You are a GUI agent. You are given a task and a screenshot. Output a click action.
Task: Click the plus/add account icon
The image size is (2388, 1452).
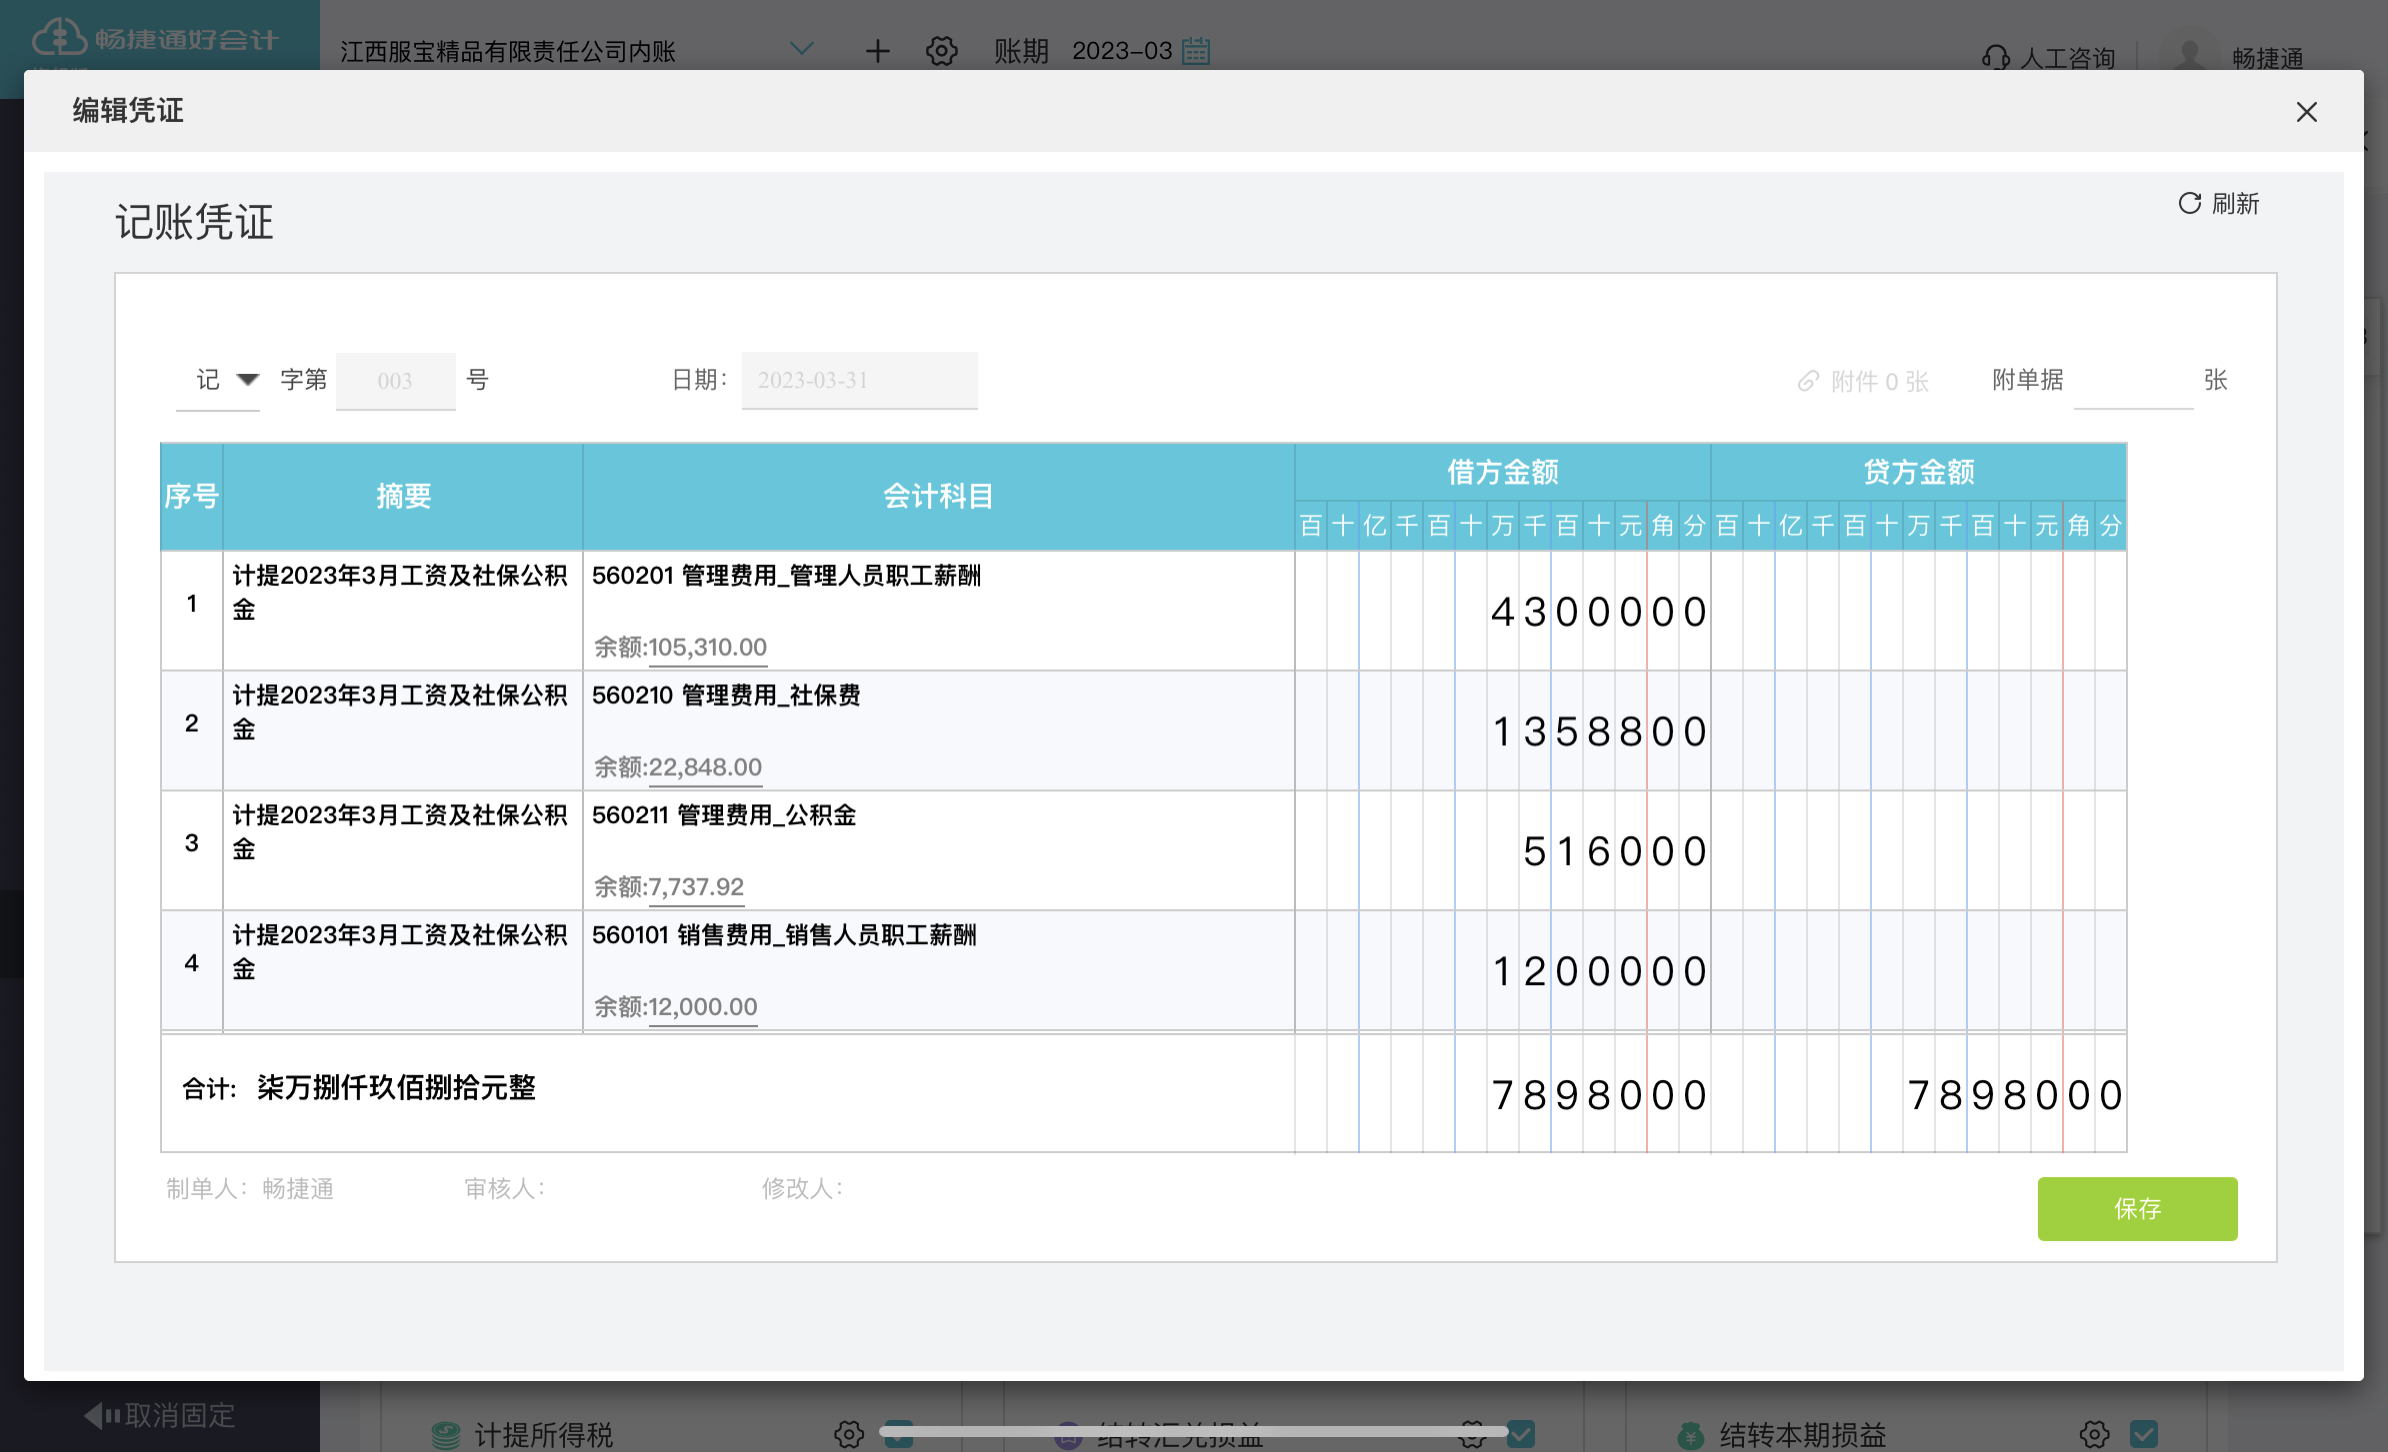[878, 49]
